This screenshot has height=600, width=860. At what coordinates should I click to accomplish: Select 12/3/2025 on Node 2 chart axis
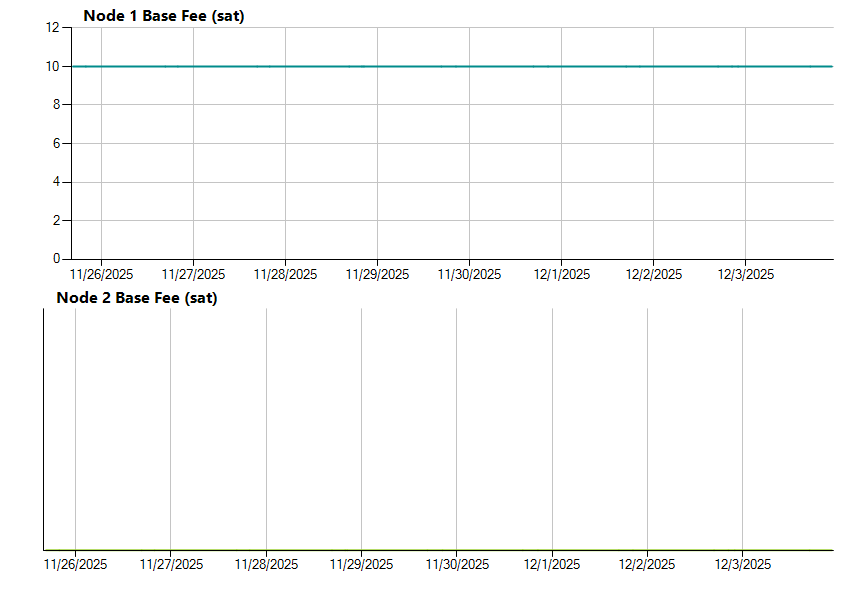point(742,565)
